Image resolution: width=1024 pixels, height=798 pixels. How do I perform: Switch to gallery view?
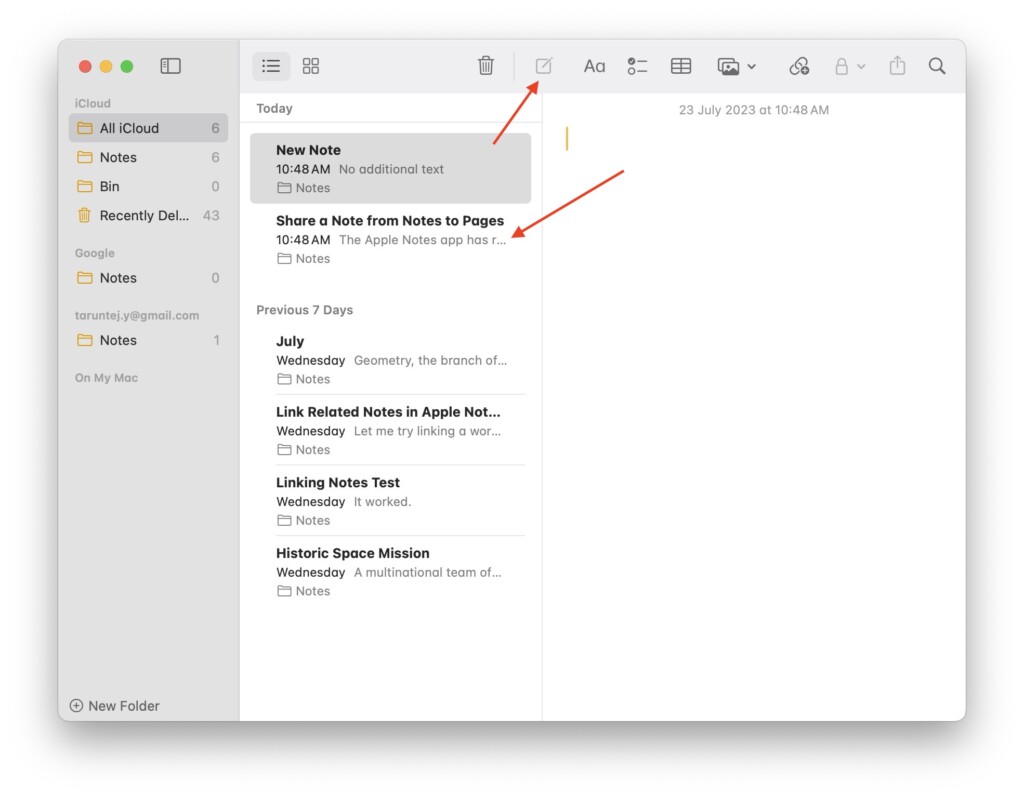pos(311,66)
